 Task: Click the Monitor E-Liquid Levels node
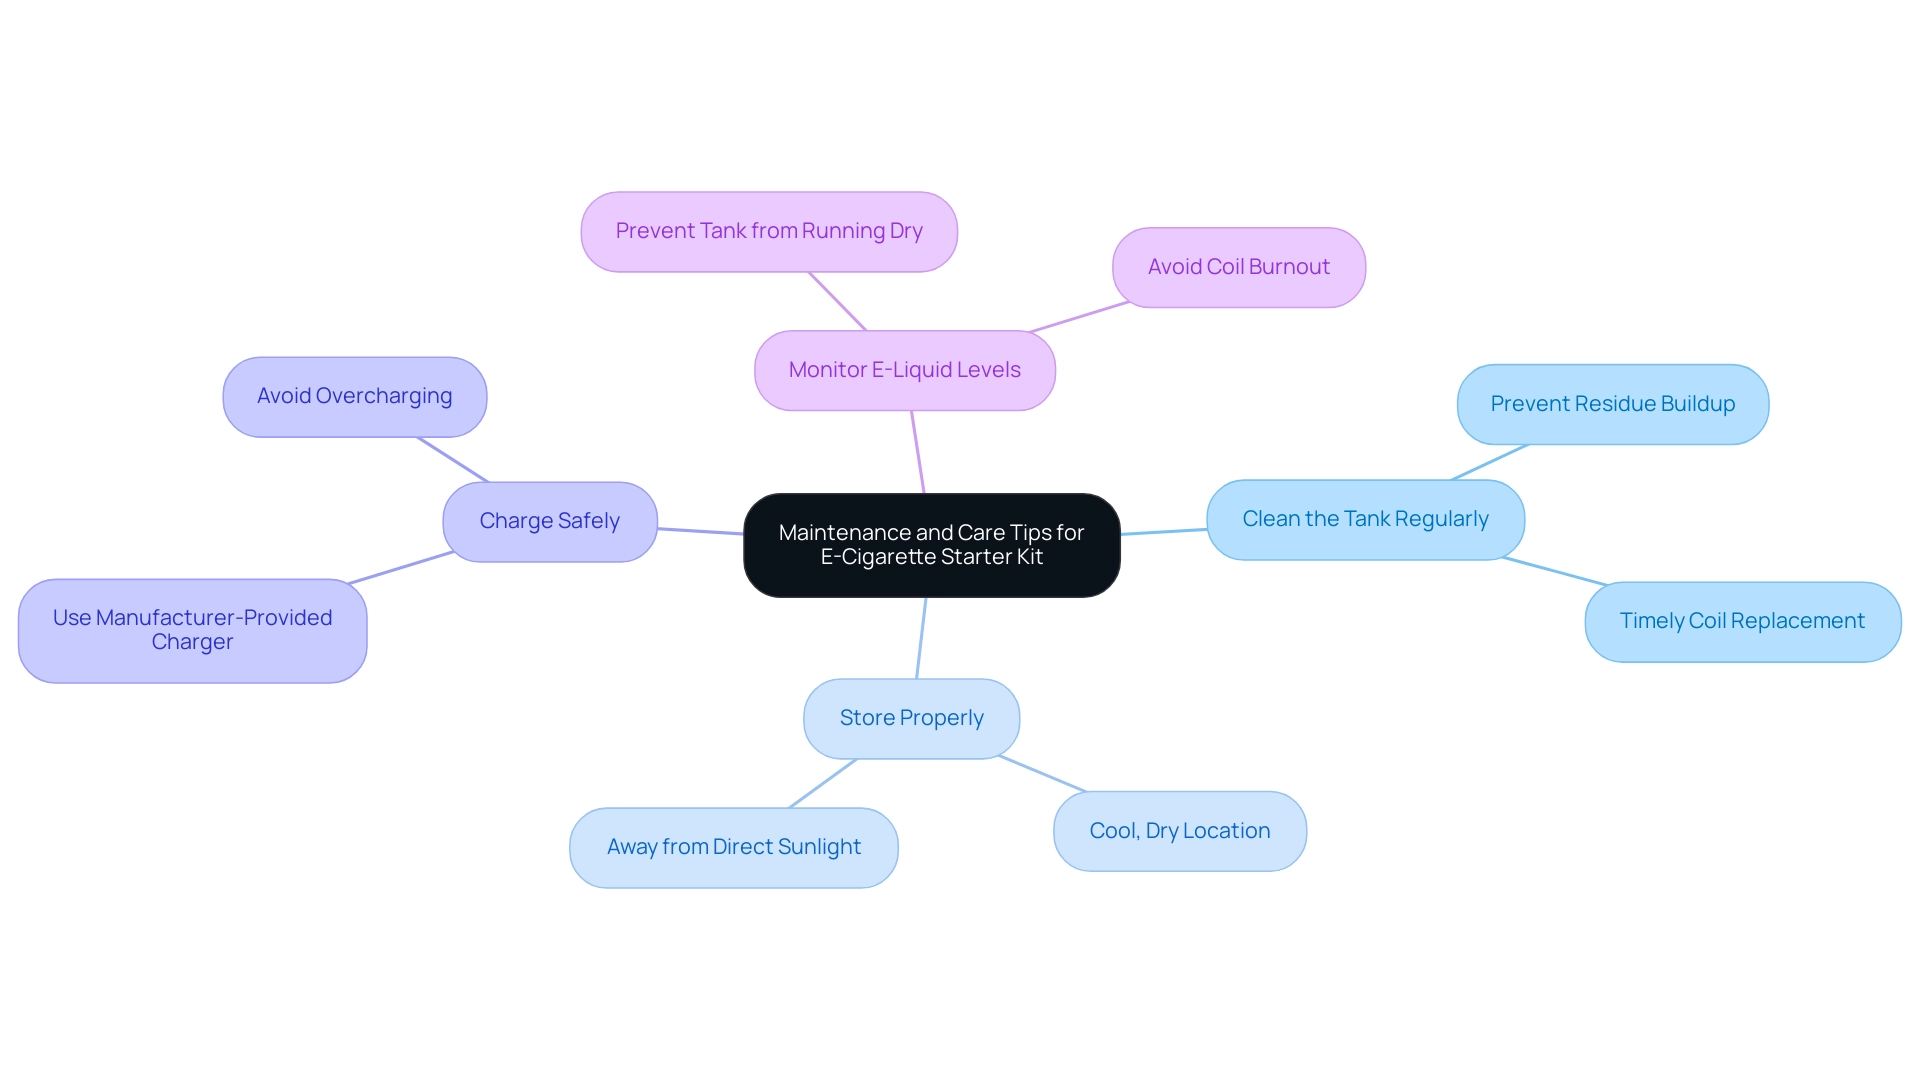[905, 368]
